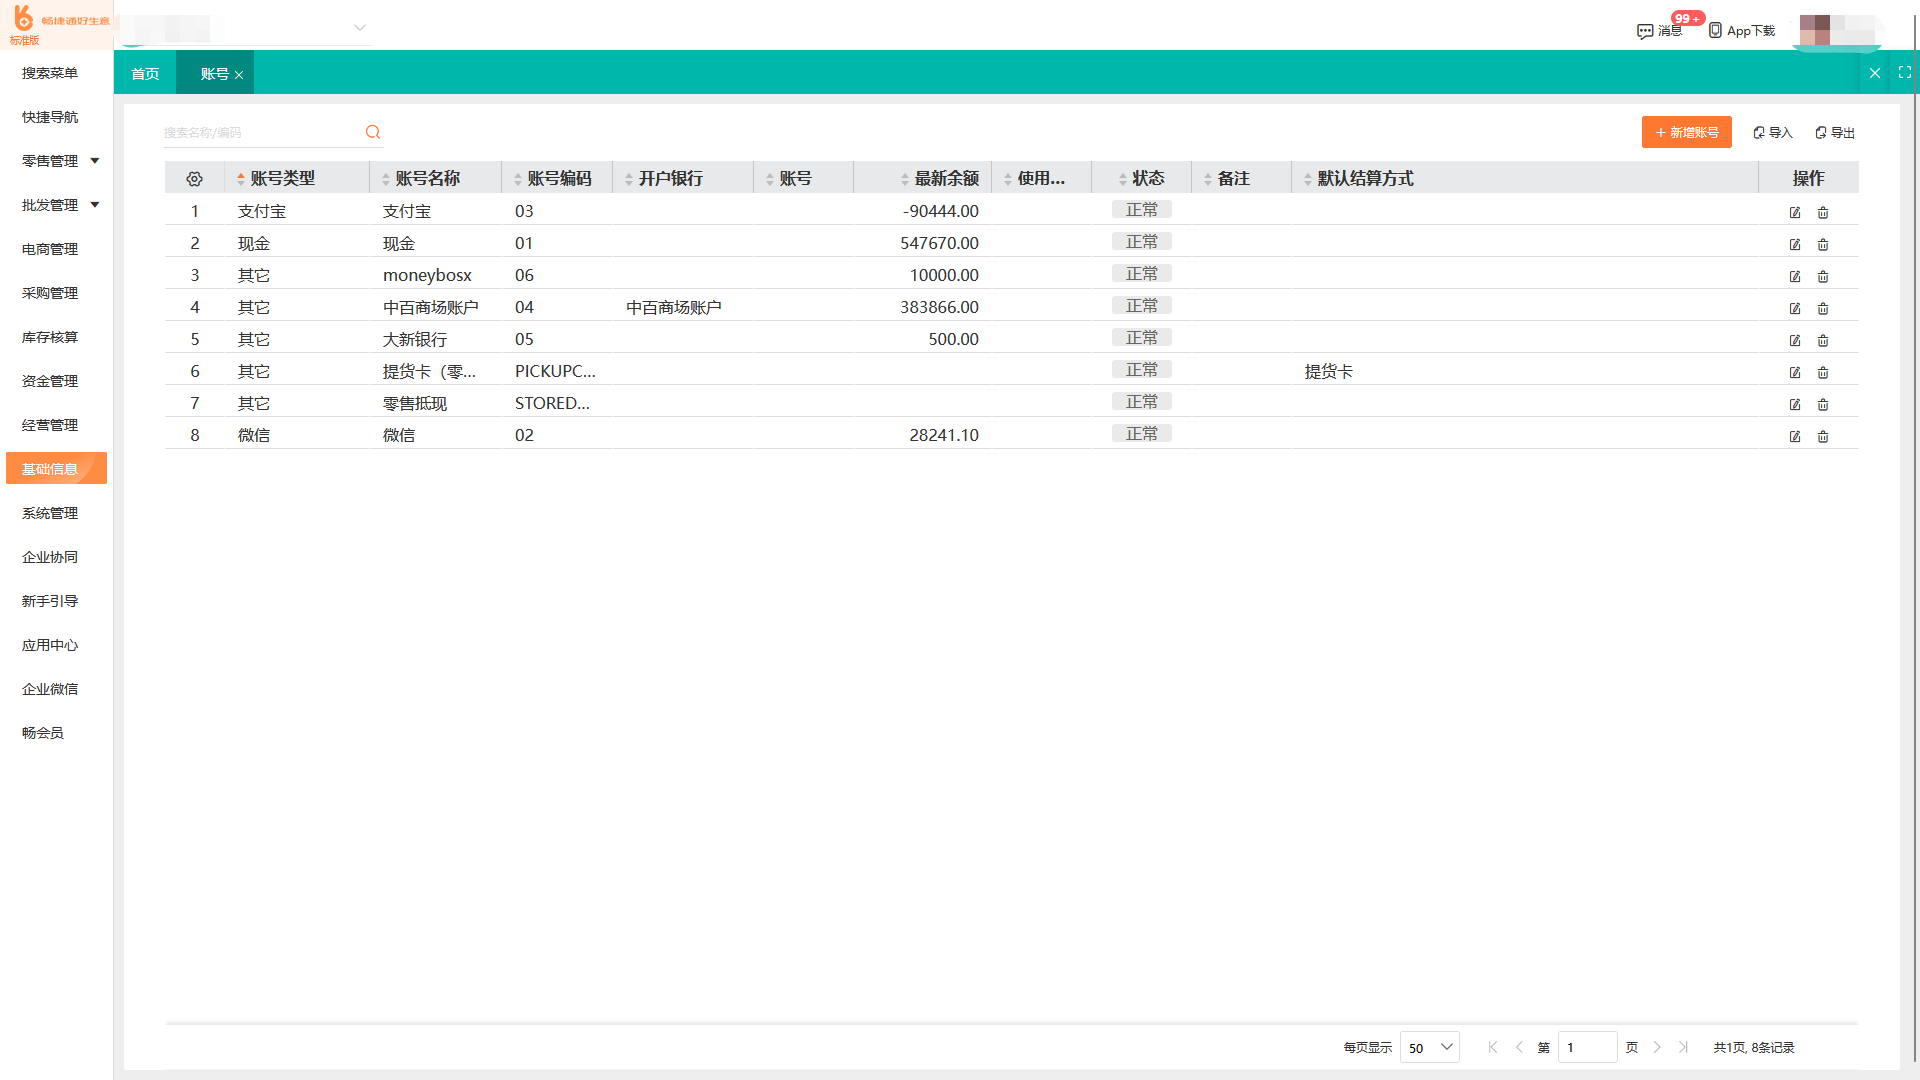Image resolution: width=1920 pixels, height=1080 pixels.
Task: Toggle the 批发管理 sidebar menu item
Action: (x=61, y=204)
